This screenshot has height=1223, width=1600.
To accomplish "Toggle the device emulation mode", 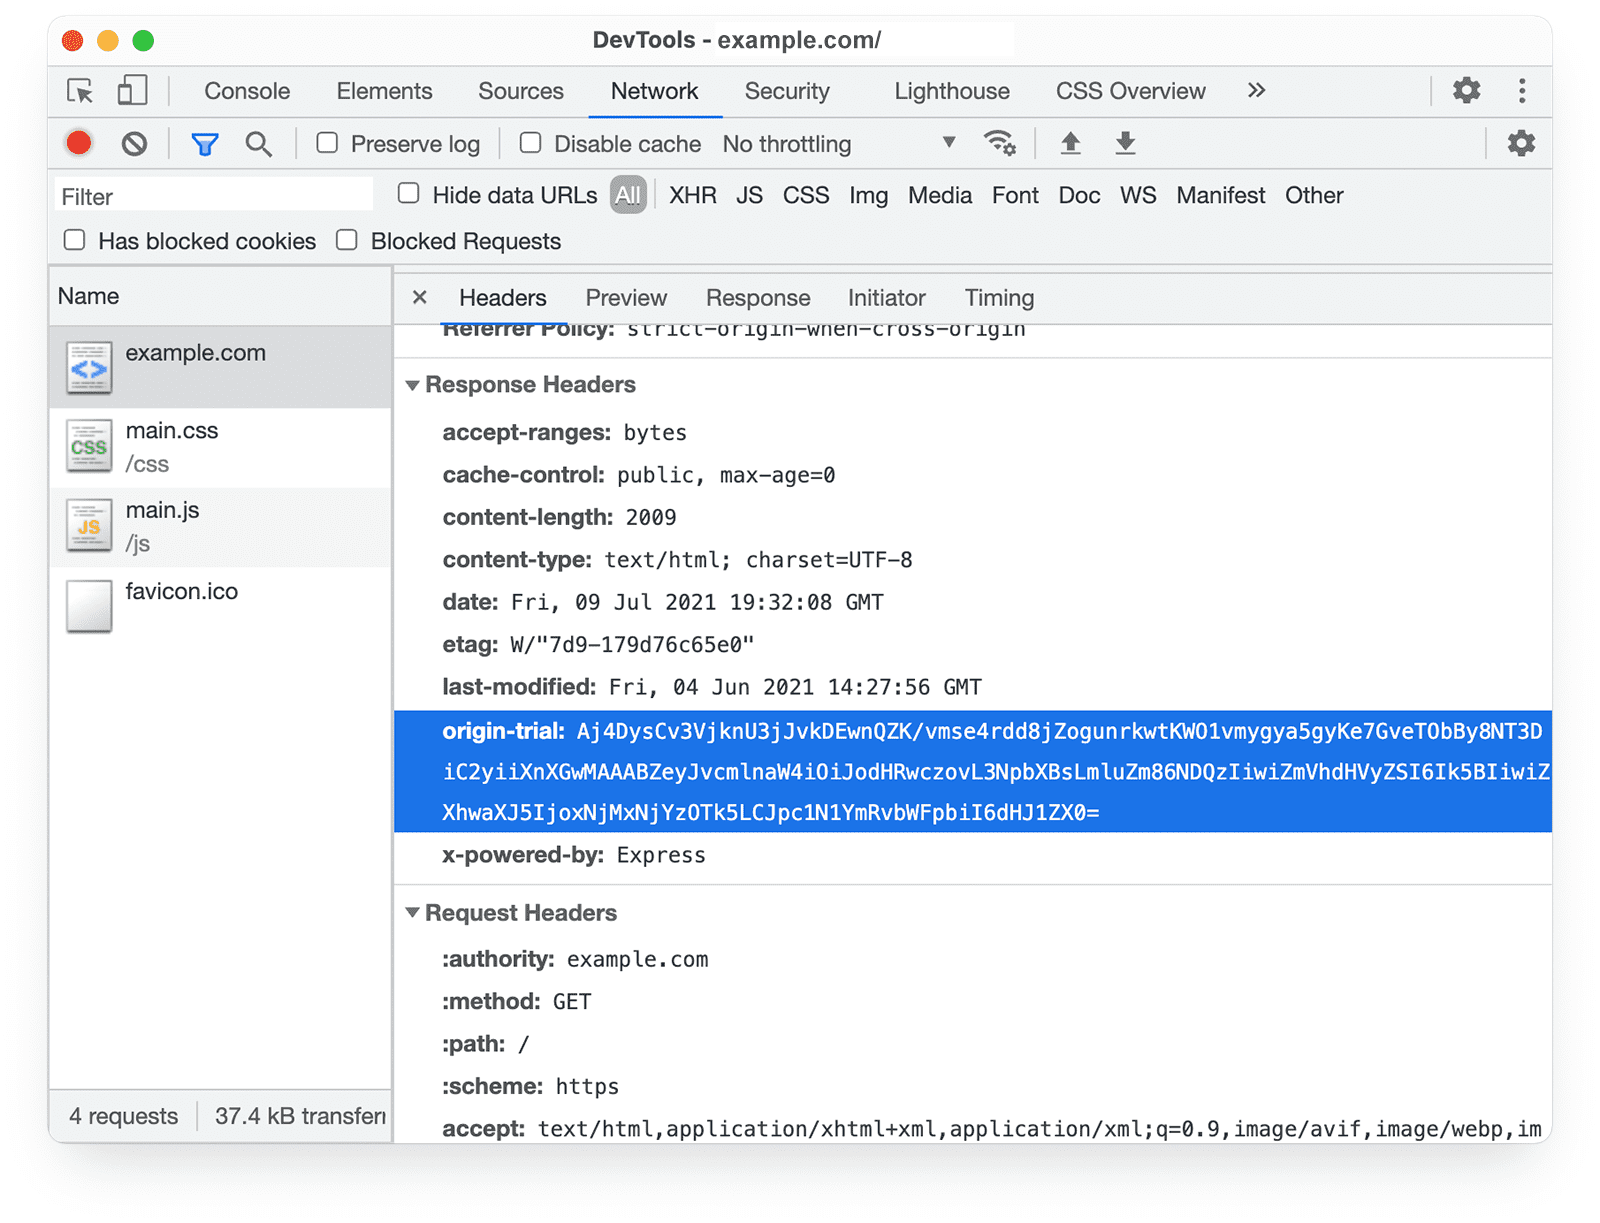I will click(x=131, y=91).
